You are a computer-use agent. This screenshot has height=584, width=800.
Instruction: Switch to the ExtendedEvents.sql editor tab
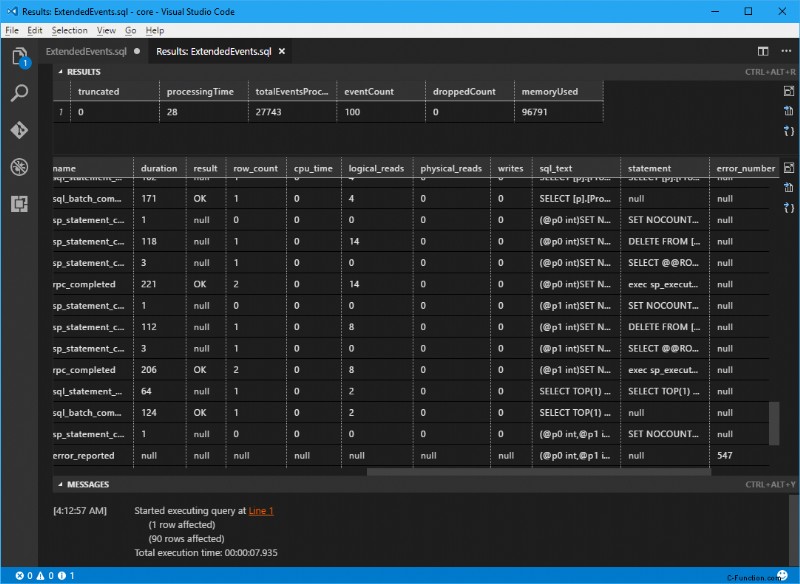click(87, 51)
